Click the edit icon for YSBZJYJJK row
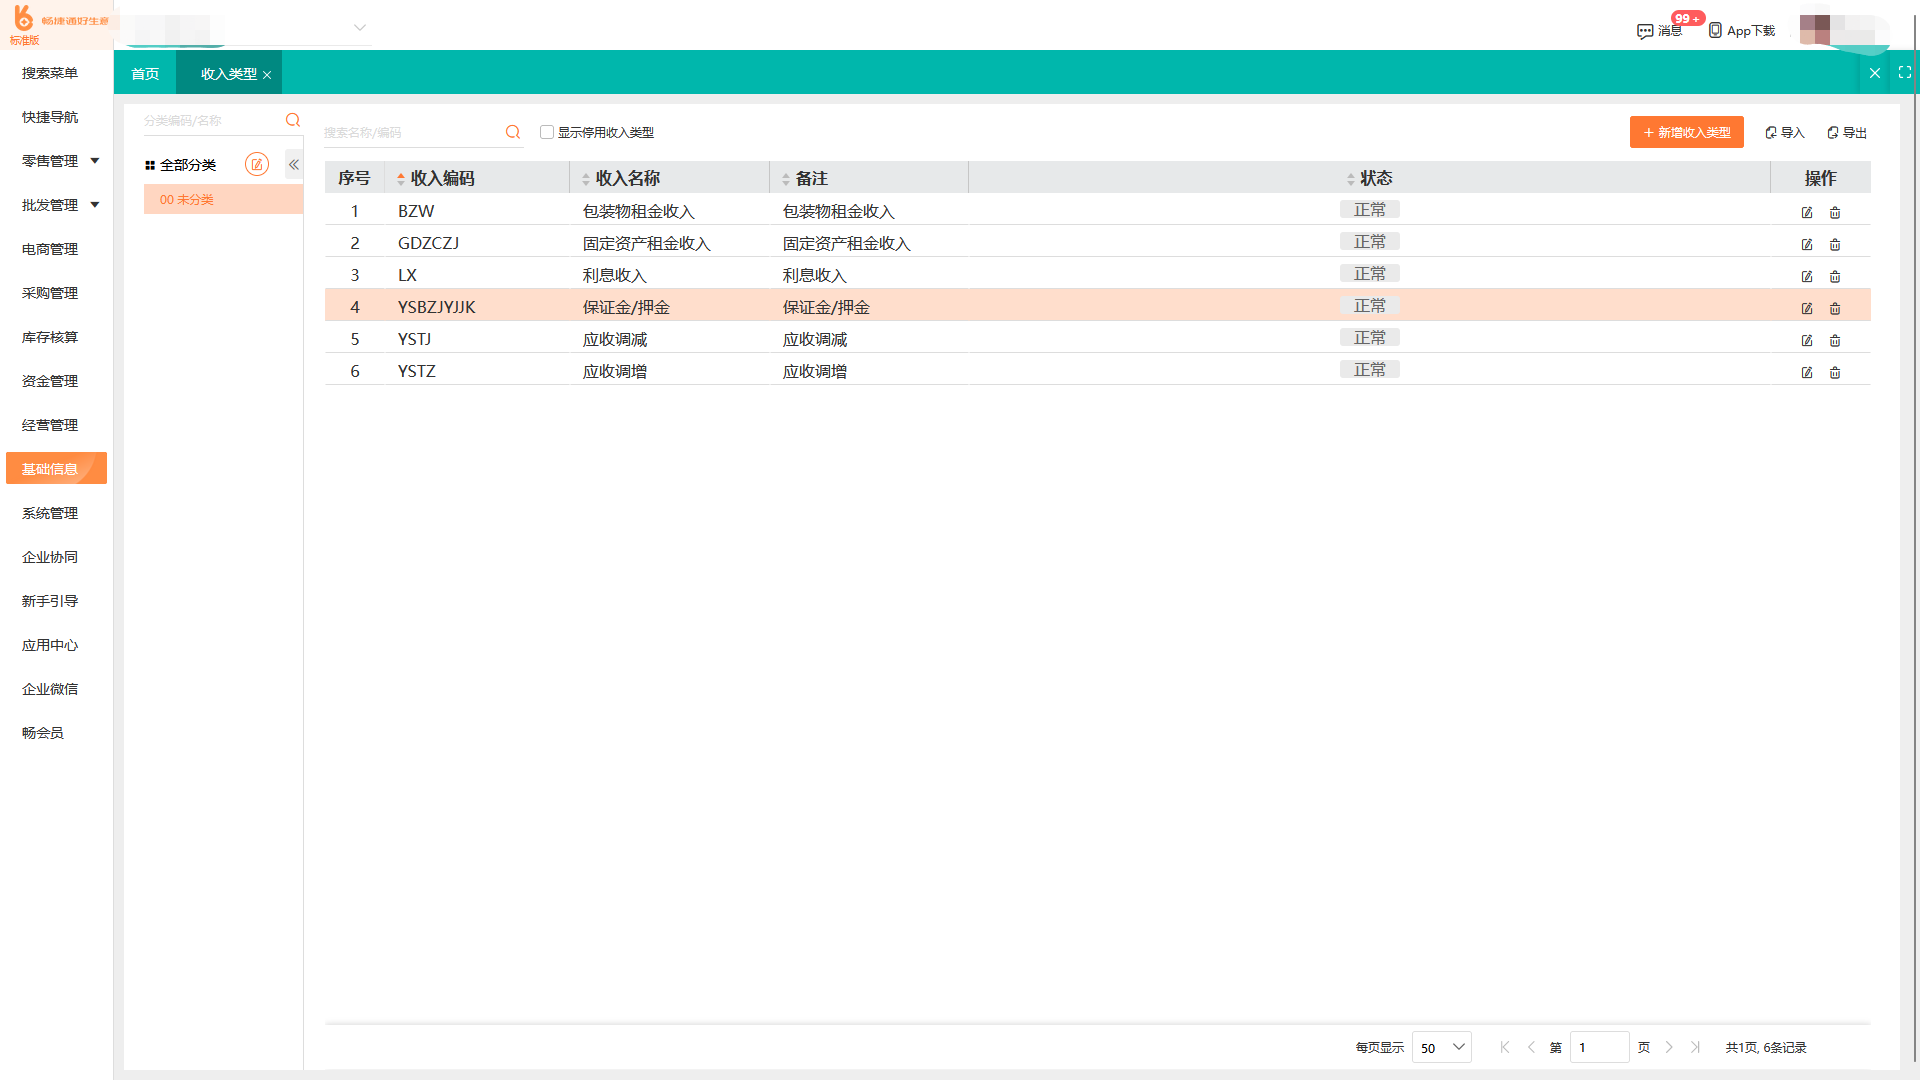 point(1807,306)
